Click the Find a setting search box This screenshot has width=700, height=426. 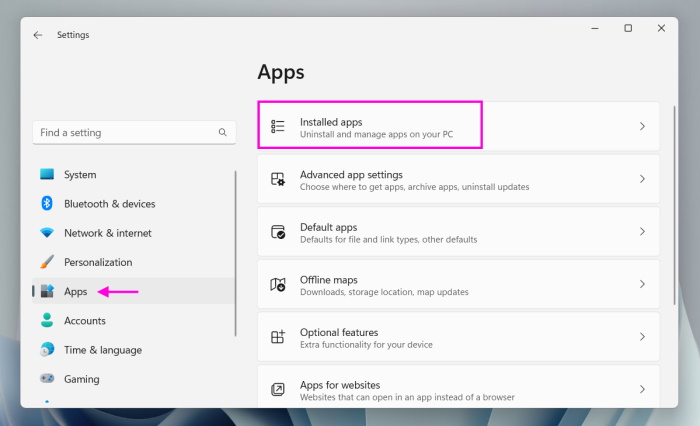(125, 132)
